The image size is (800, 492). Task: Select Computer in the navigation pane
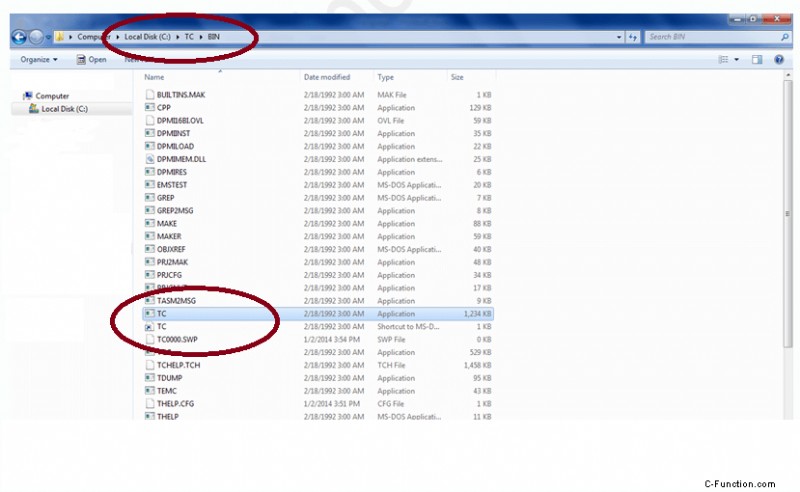[52, 96]
